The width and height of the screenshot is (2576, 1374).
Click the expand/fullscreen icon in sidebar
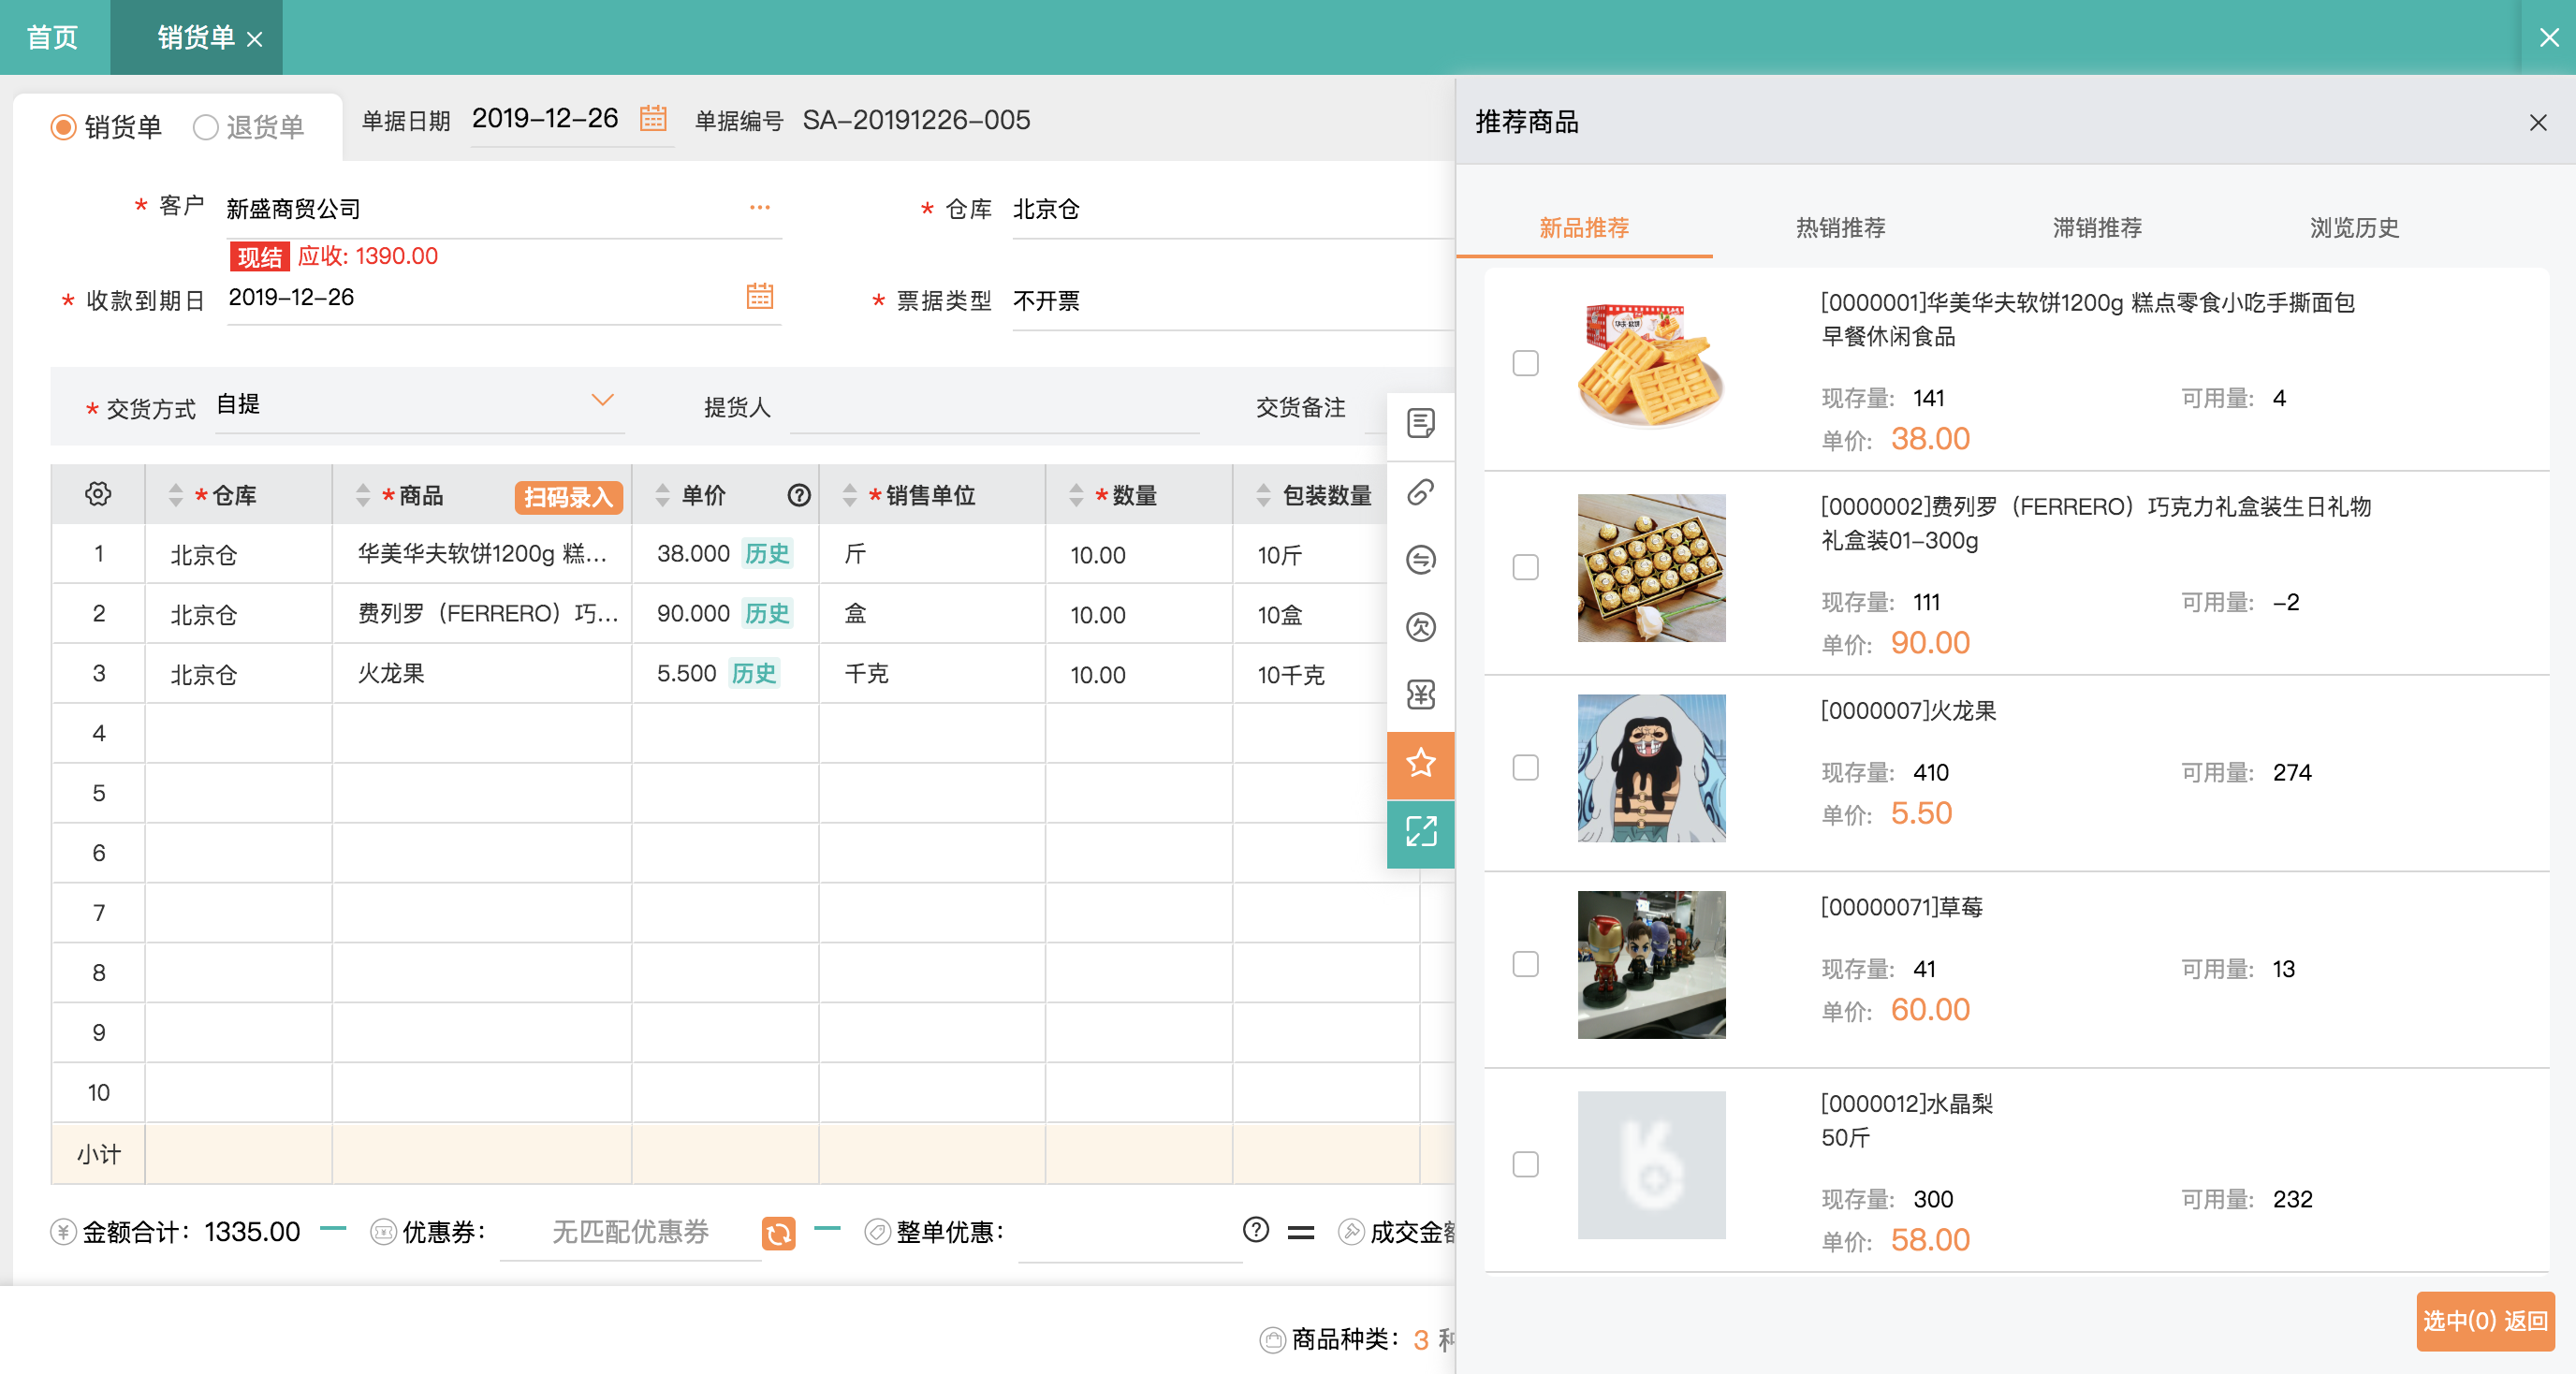1425,834
